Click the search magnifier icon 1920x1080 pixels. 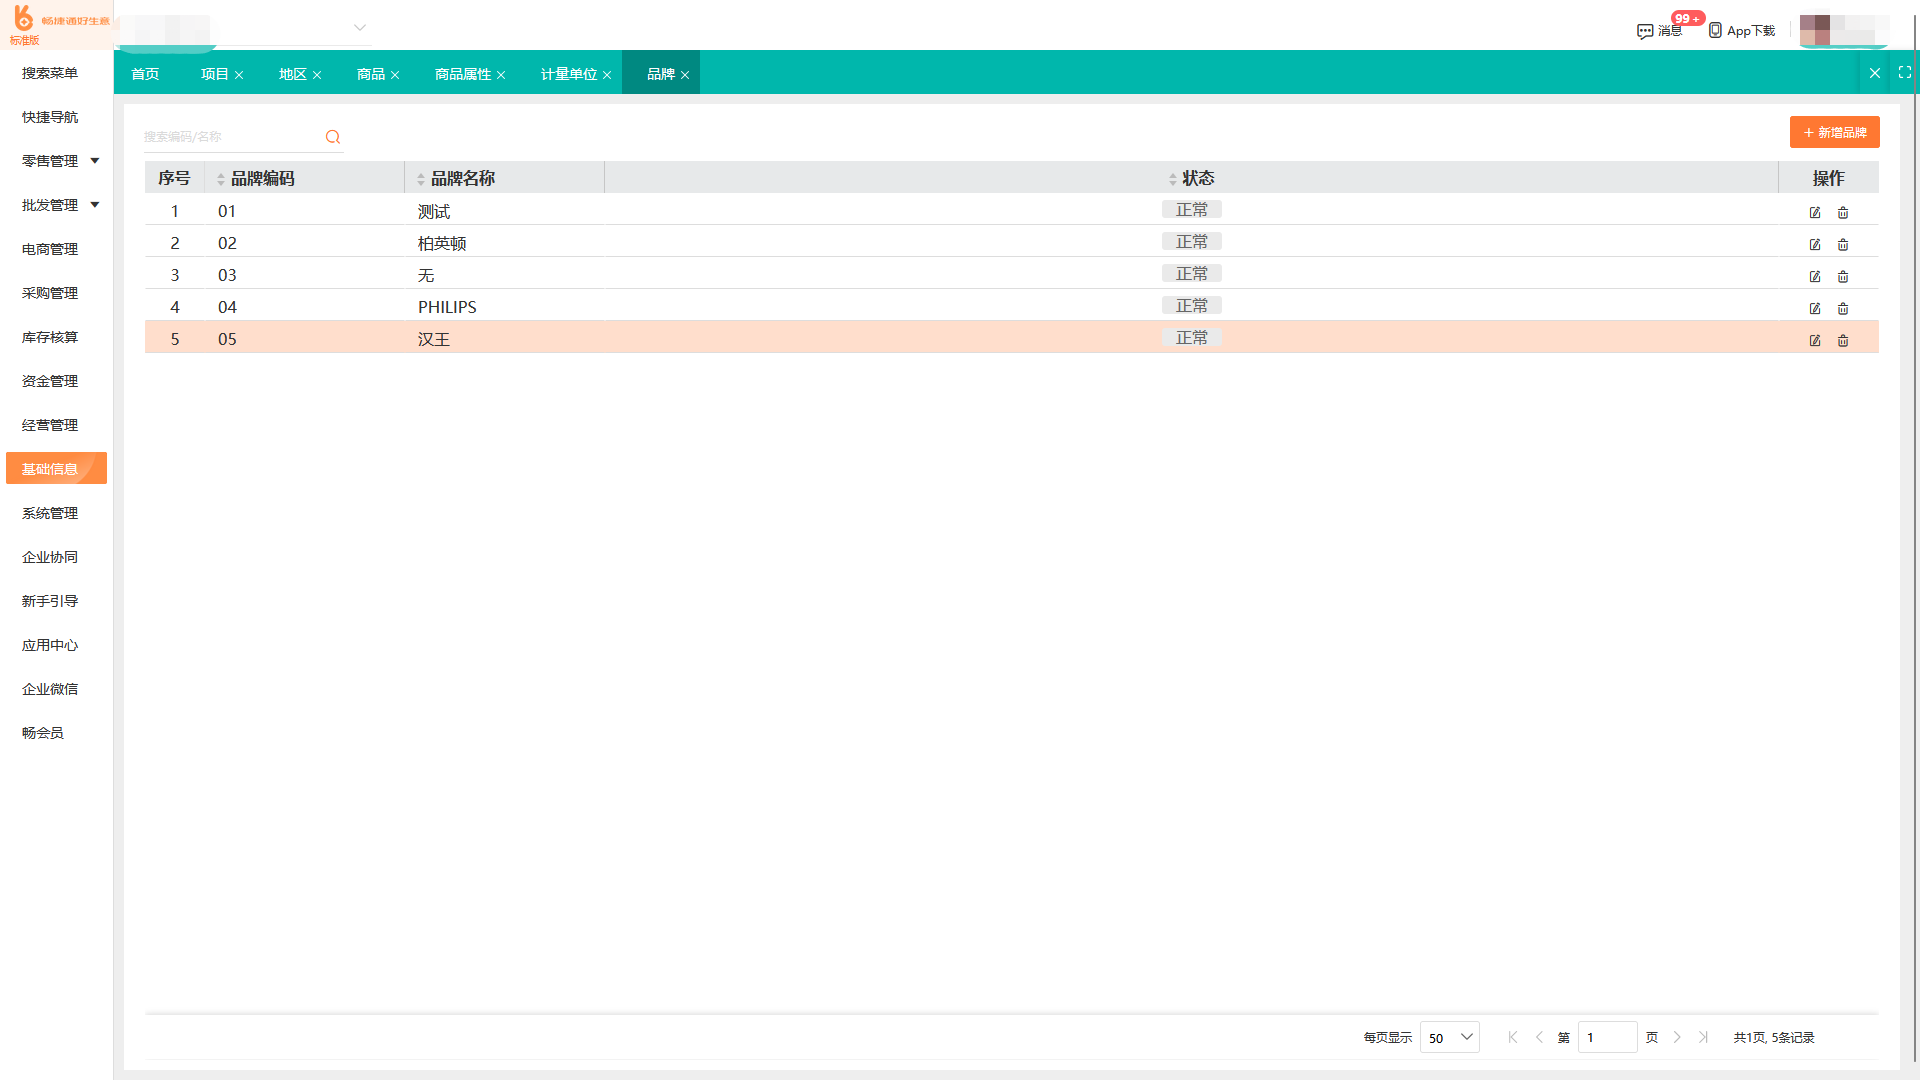332,136
